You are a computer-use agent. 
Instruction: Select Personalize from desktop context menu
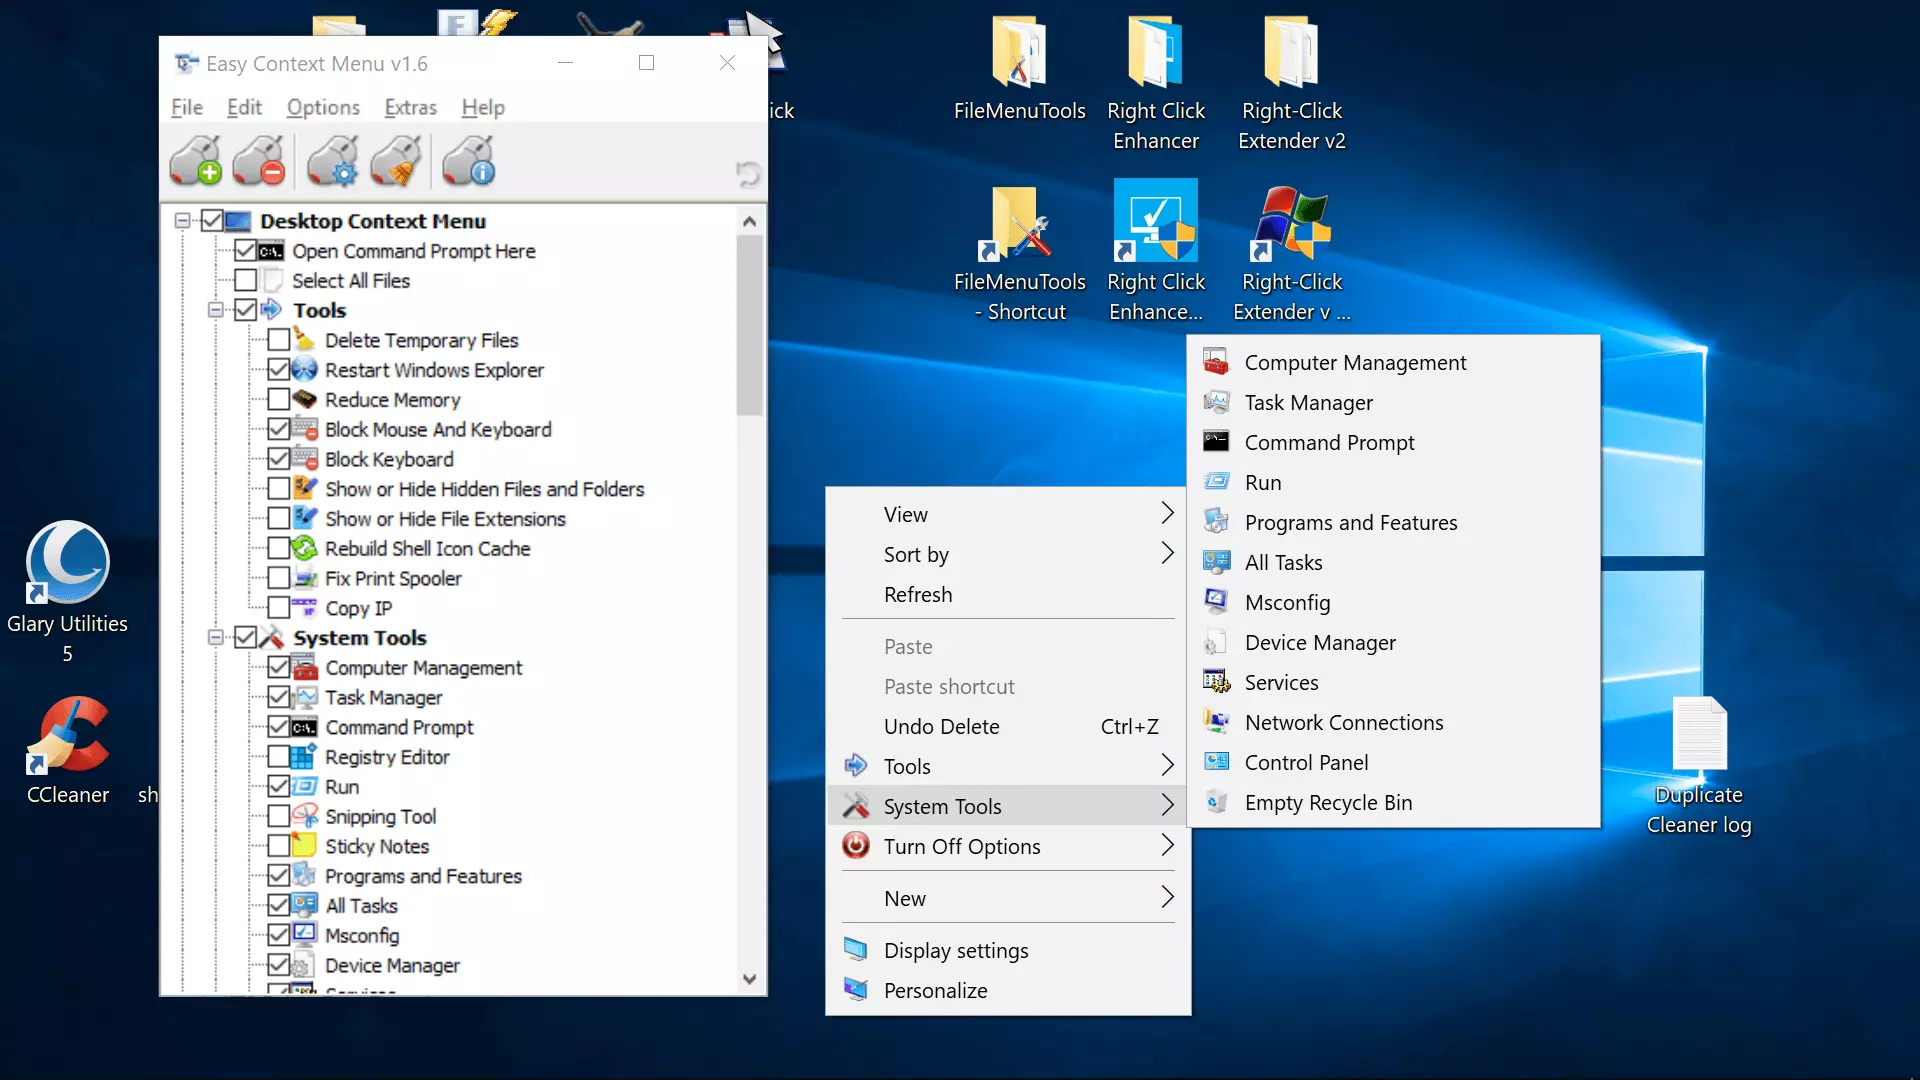coord(935,989)
